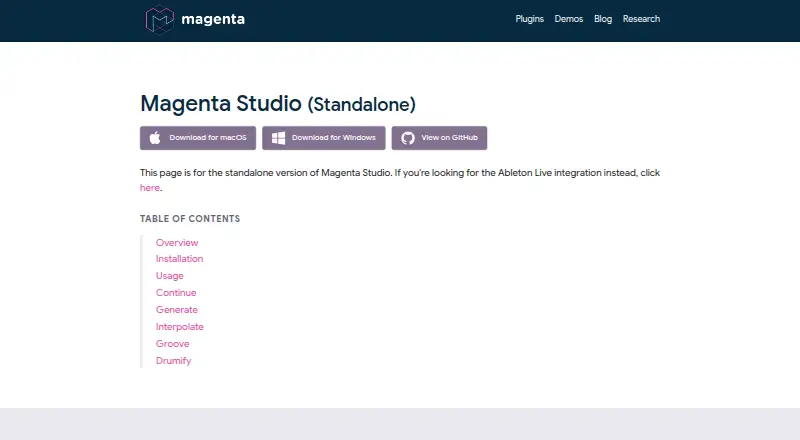The image size is (800, 440).
Task: Click the Download for Windows label
Action: pyautogui.click(x=334, y=137)
